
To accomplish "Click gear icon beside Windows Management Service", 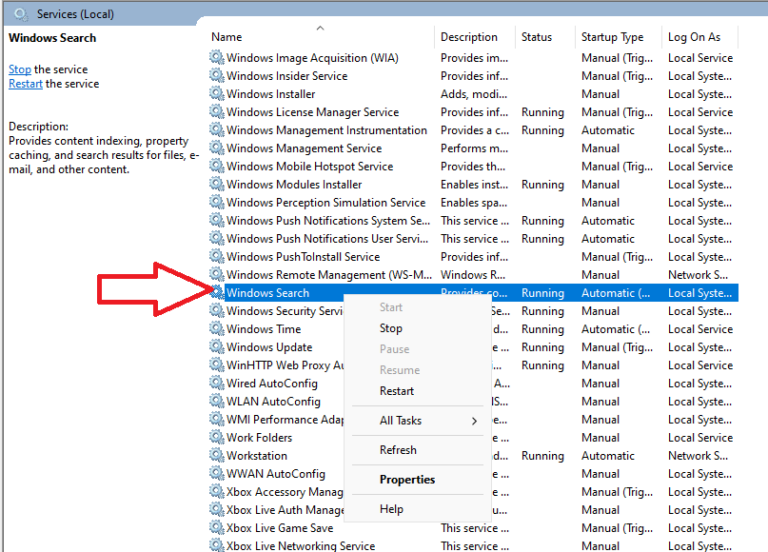I will [x=216, y=148].
